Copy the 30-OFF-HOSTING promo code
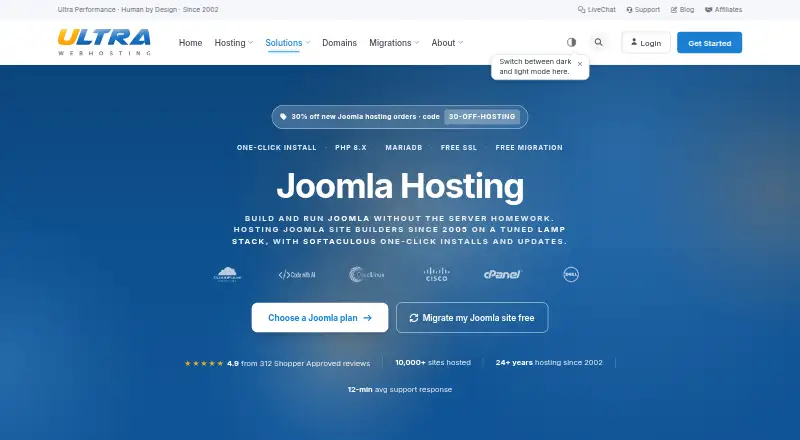The height and width of the screenshot is (440, 800). coord(482,116)
